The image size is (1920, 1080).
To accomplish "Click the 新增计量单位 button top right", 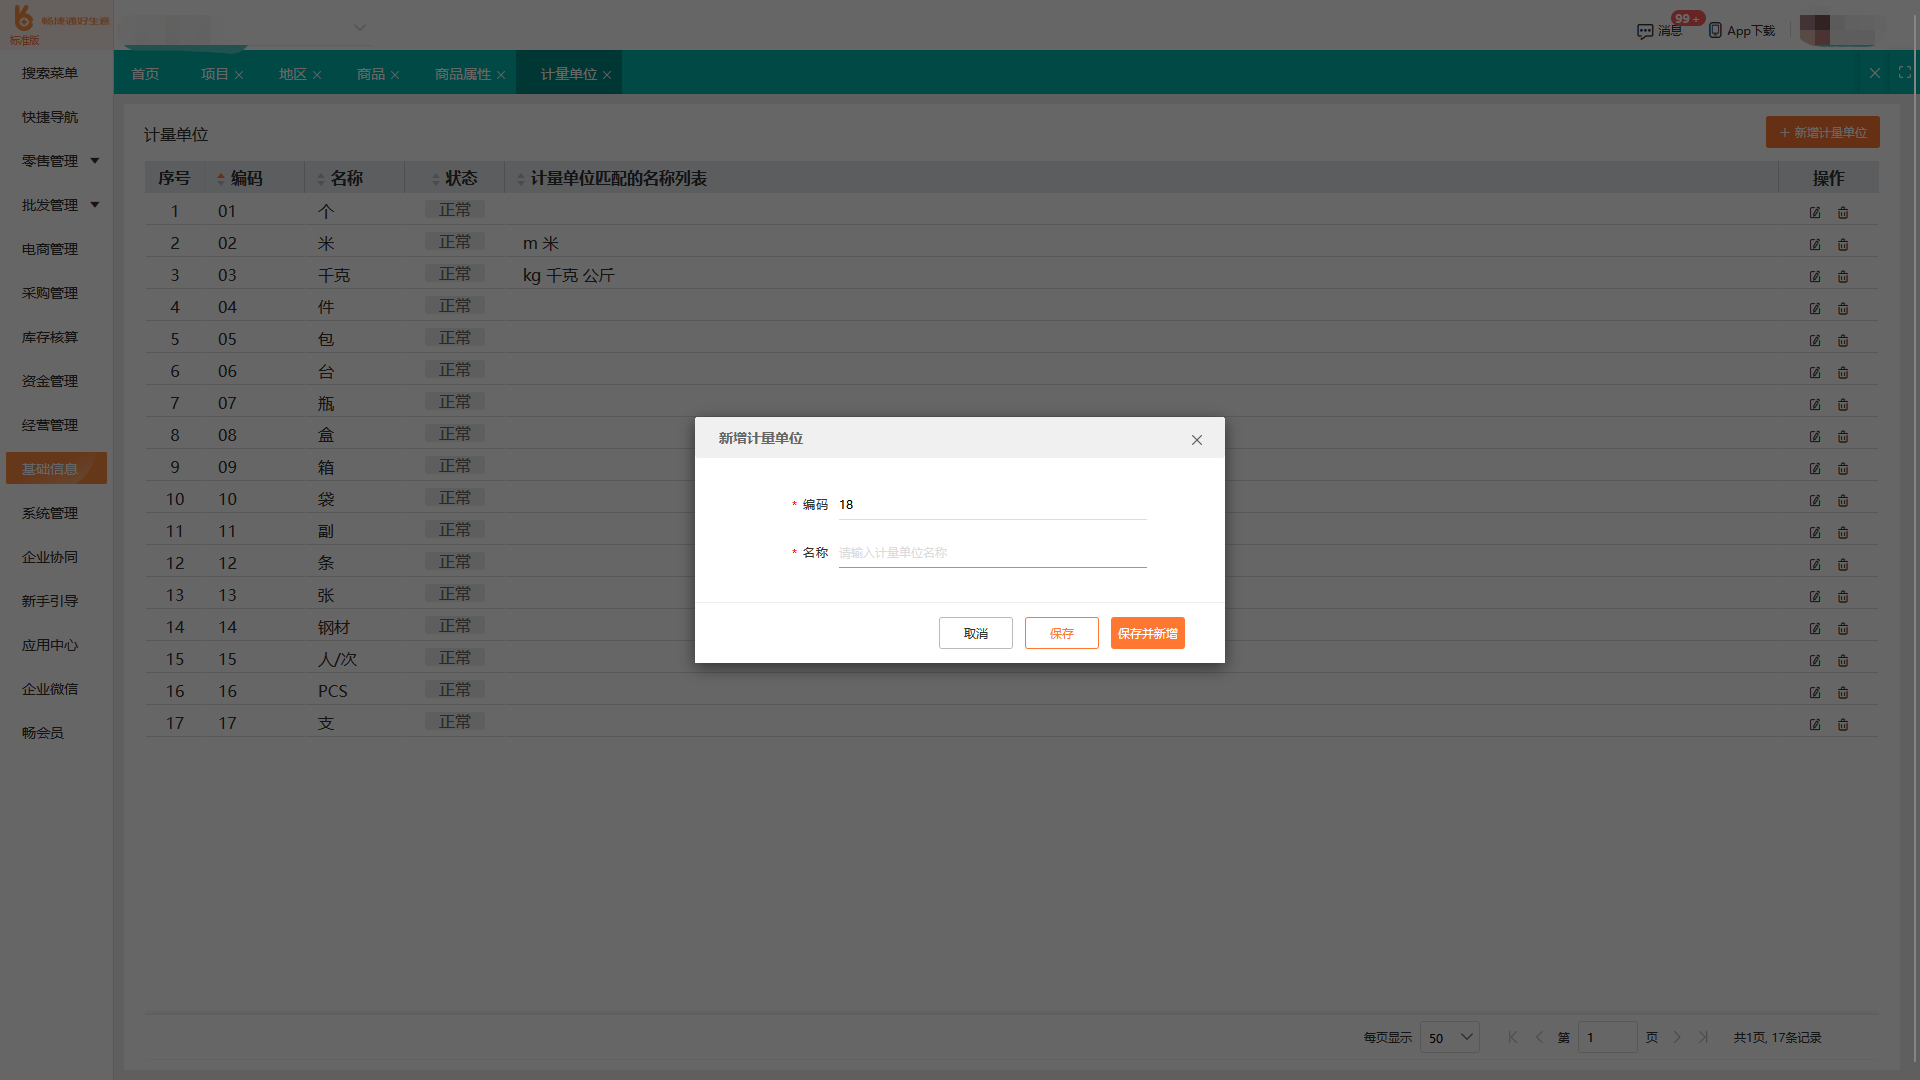I will click(x=1822, y=132).
